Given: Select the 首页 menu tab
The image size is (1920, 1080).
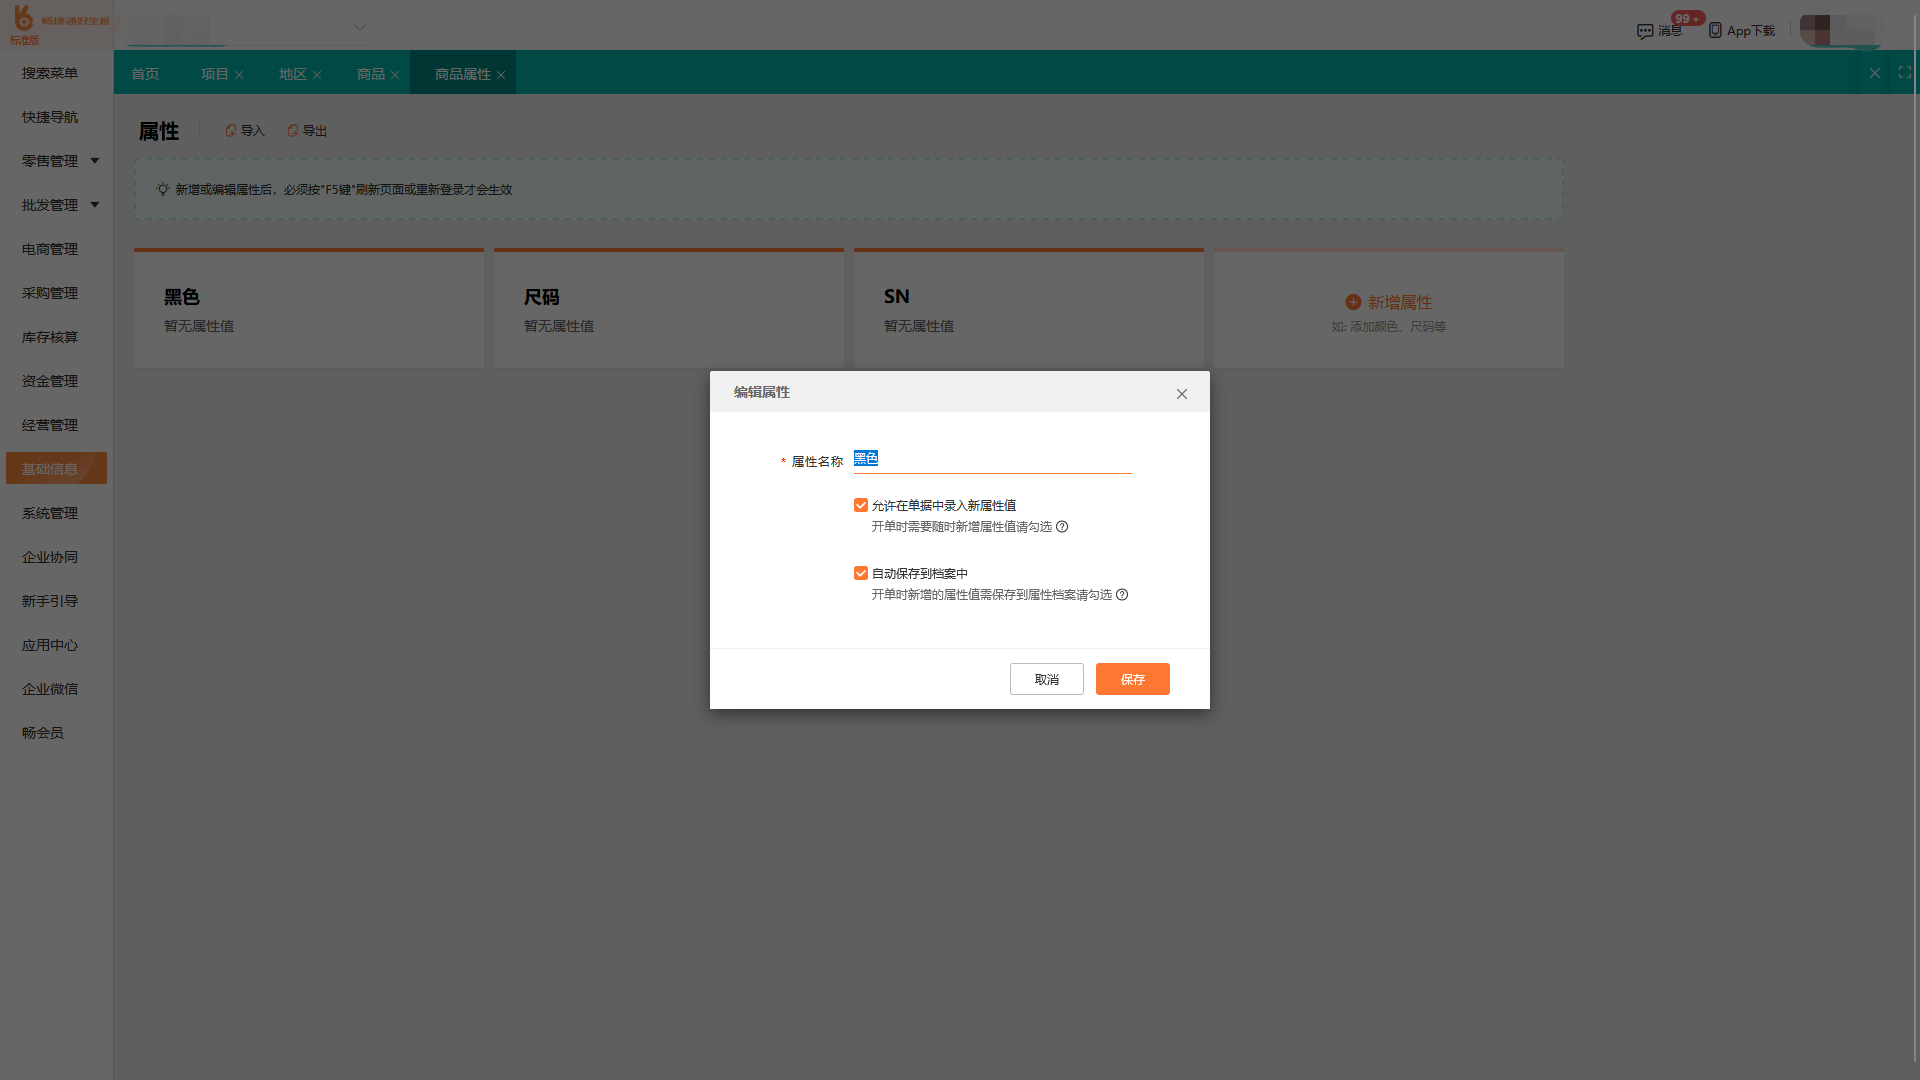Looking at the screenshot, I should tap(145, 73).
